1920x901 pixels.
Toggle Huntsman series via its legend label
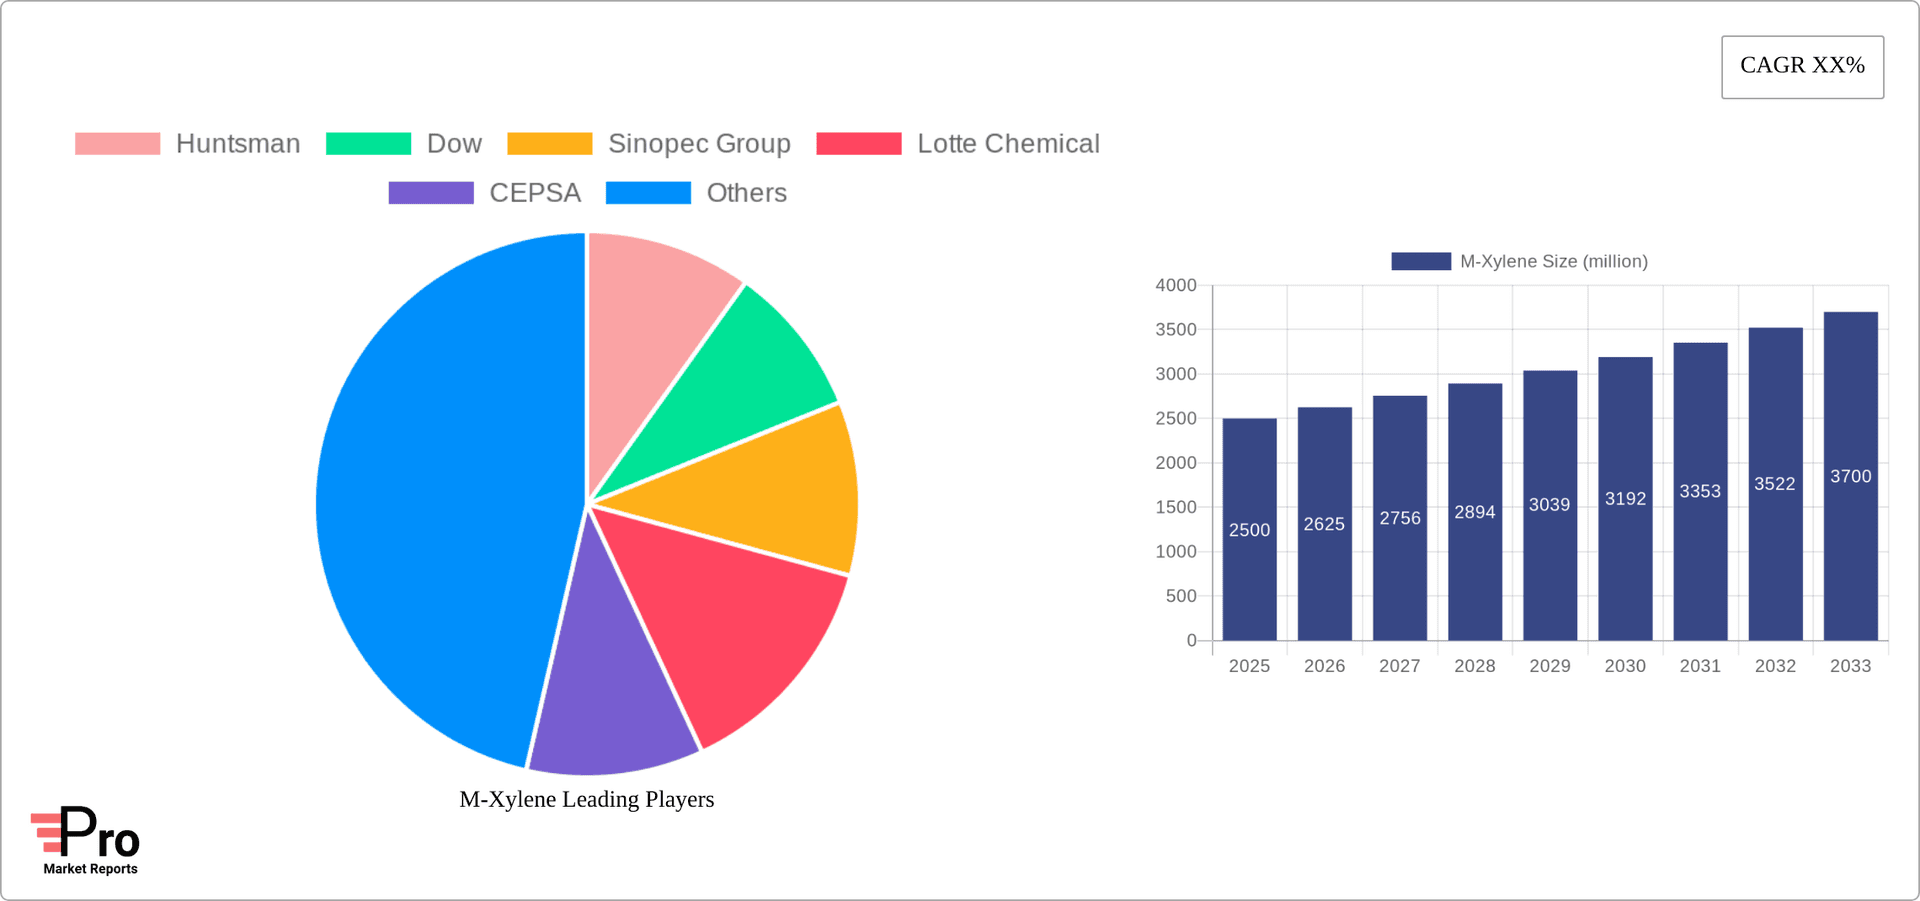point(237,143)
